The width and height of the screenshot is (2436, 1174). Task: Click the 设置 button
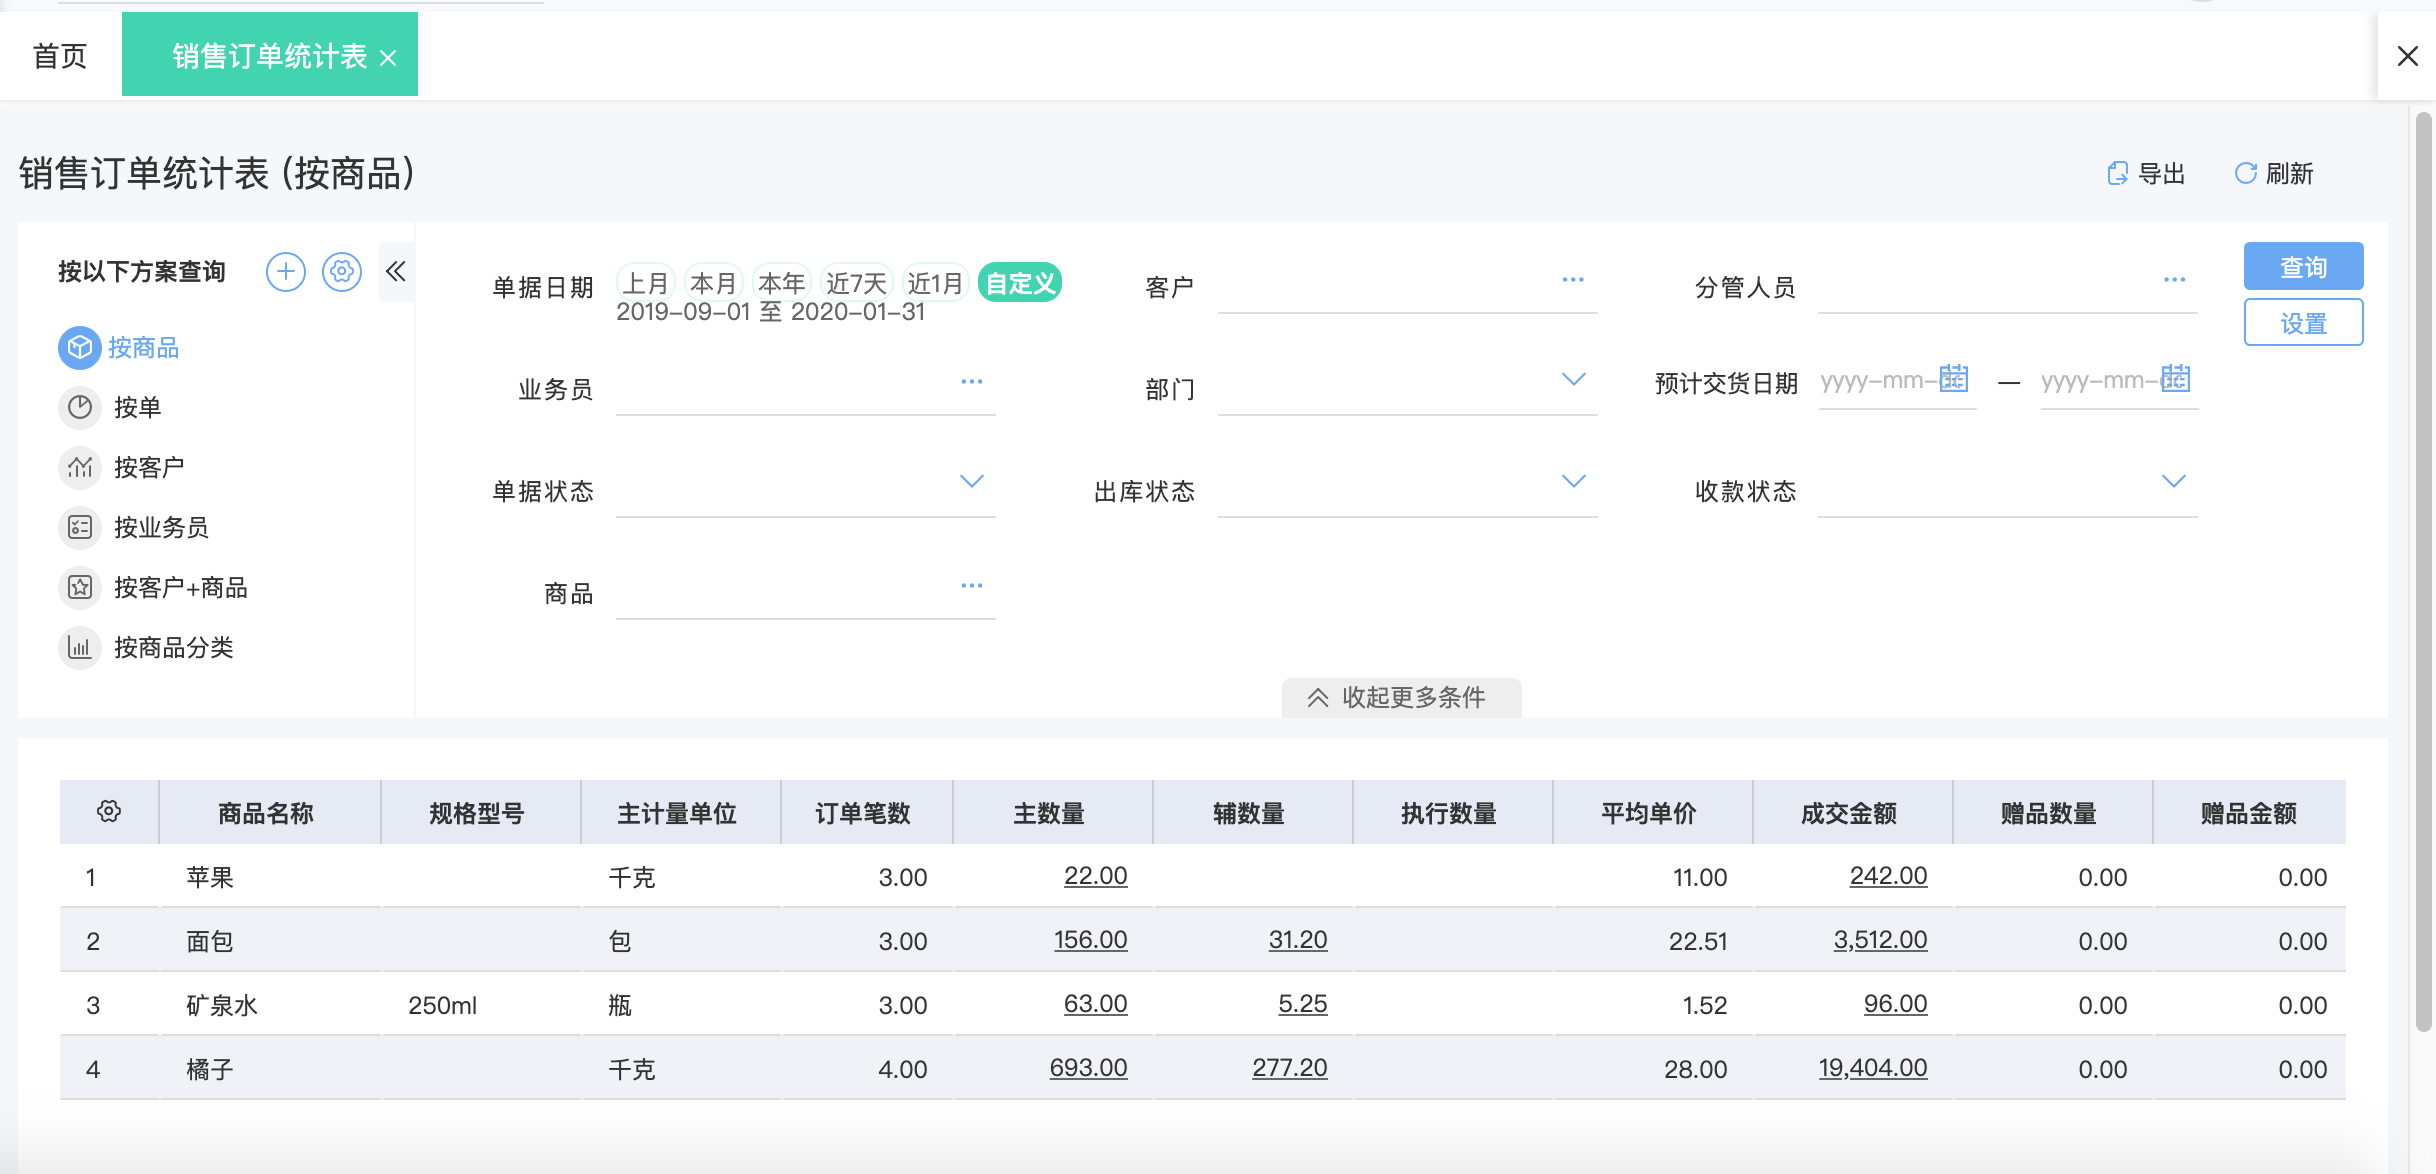point(2307,323)
